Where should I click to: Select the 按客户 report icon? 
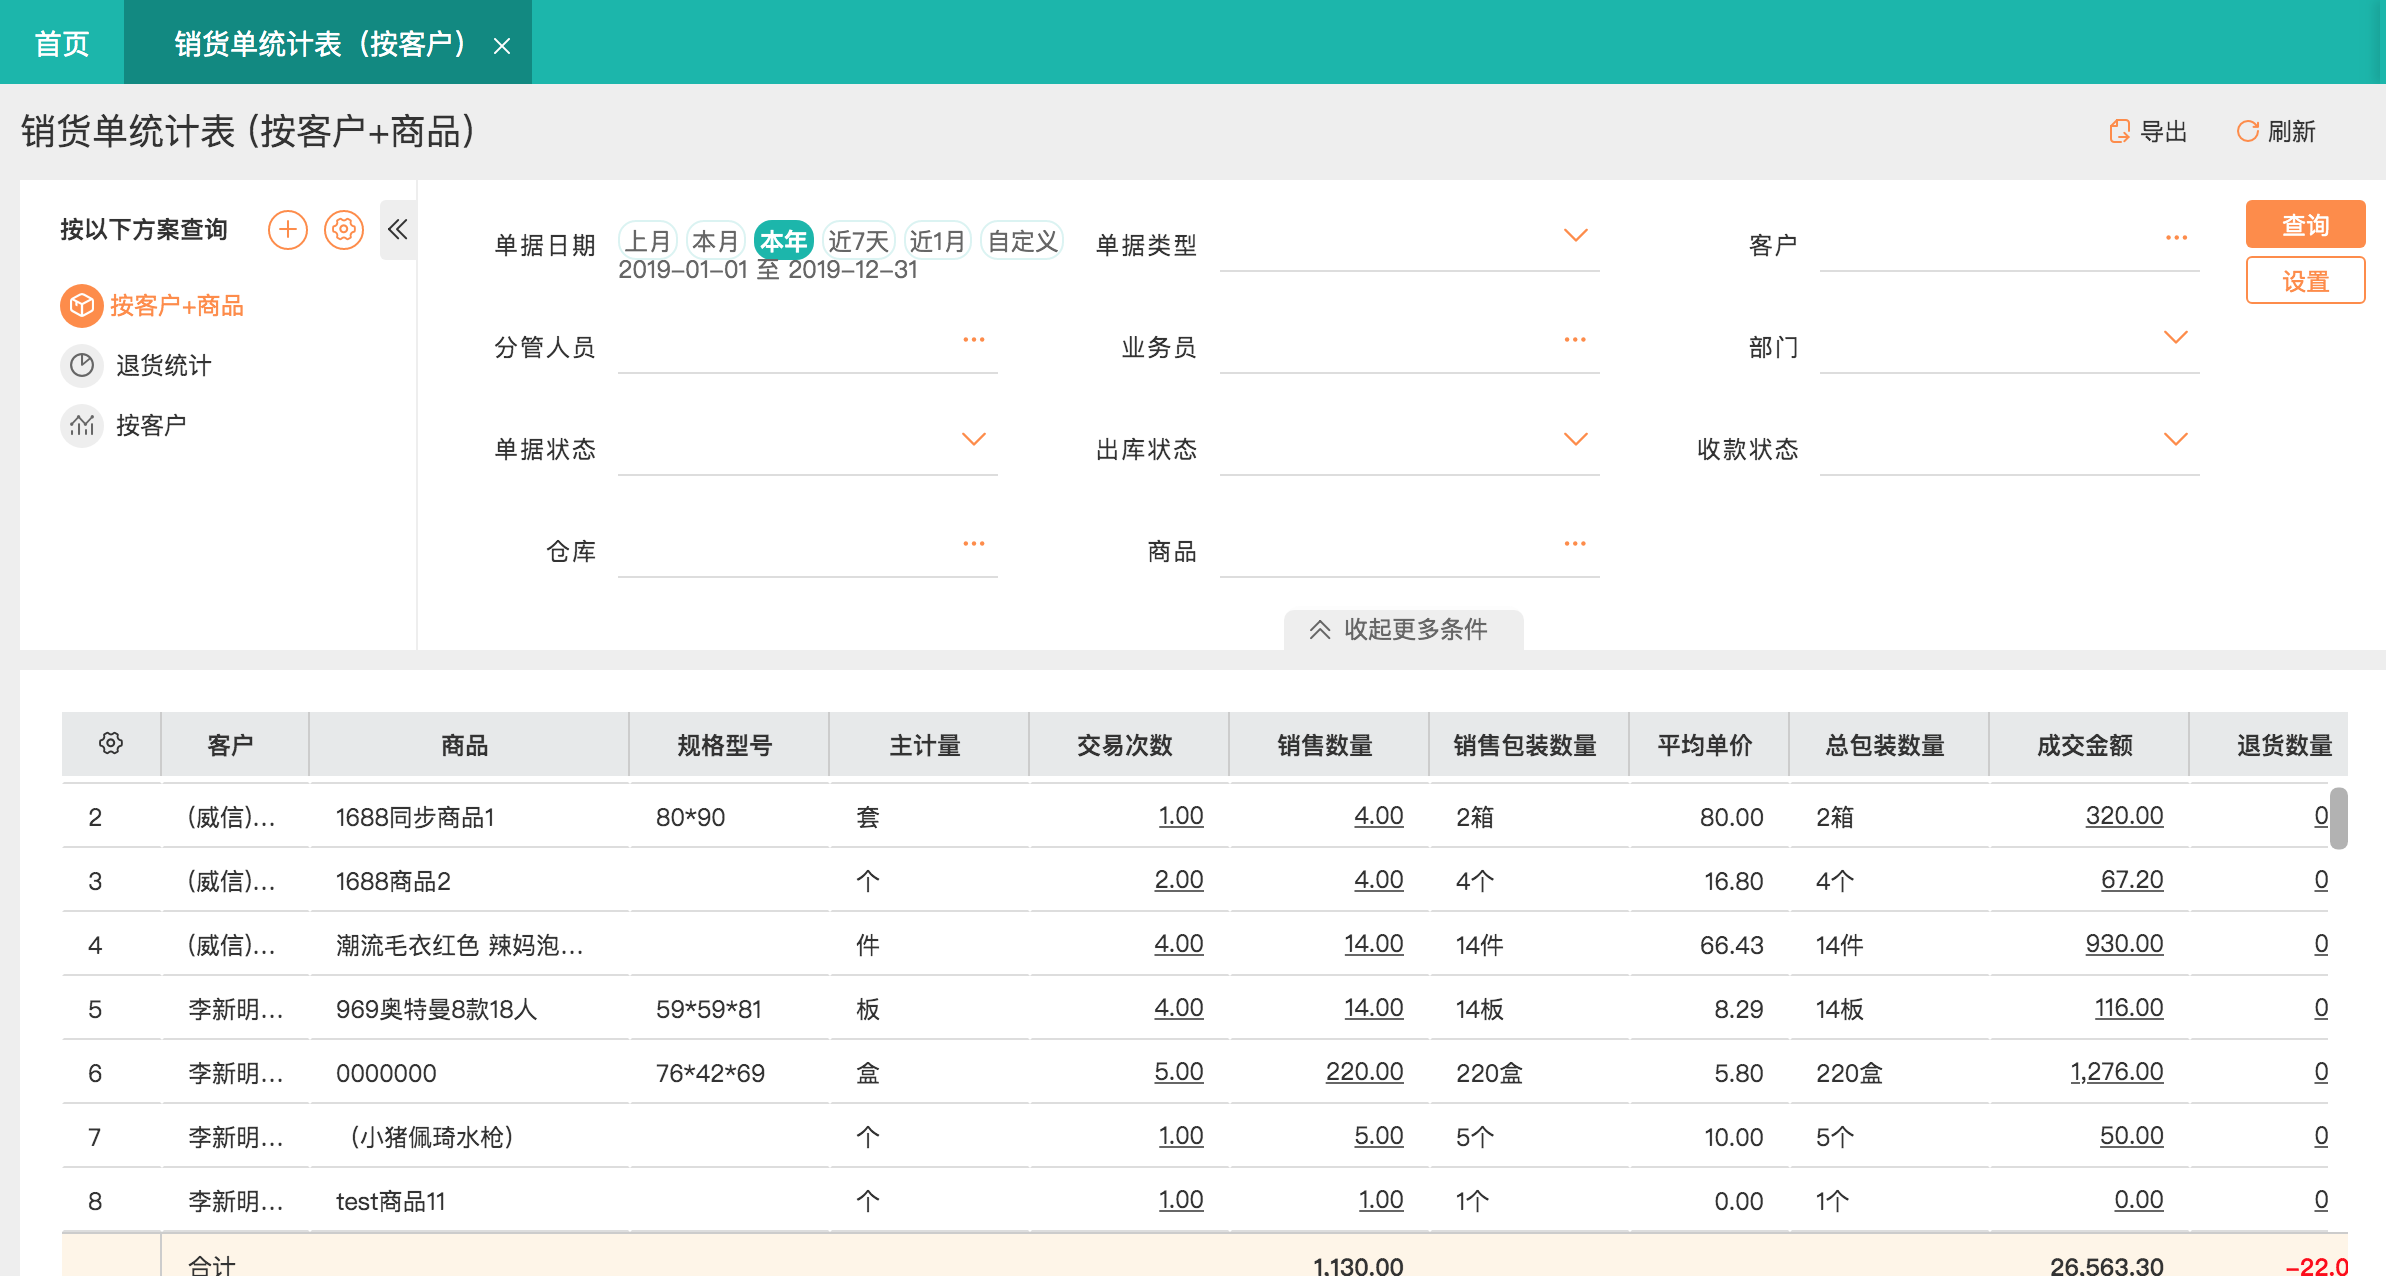click(80, 424)
